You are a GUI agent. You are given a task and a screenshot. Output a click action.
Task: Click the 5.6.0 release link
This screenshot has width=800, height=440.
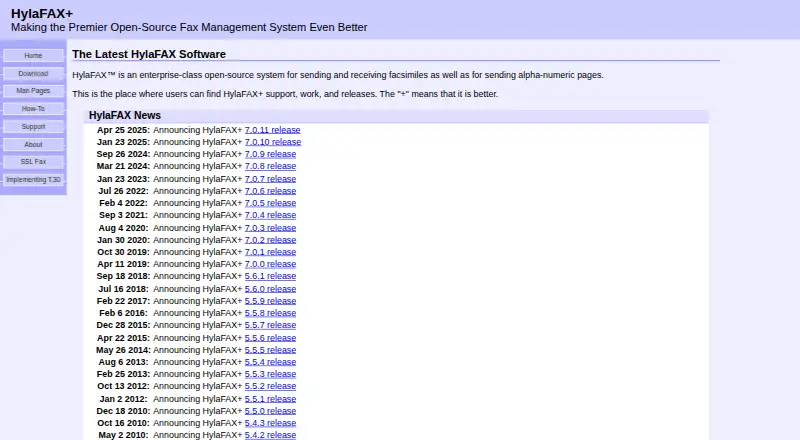tap(270, 289)
